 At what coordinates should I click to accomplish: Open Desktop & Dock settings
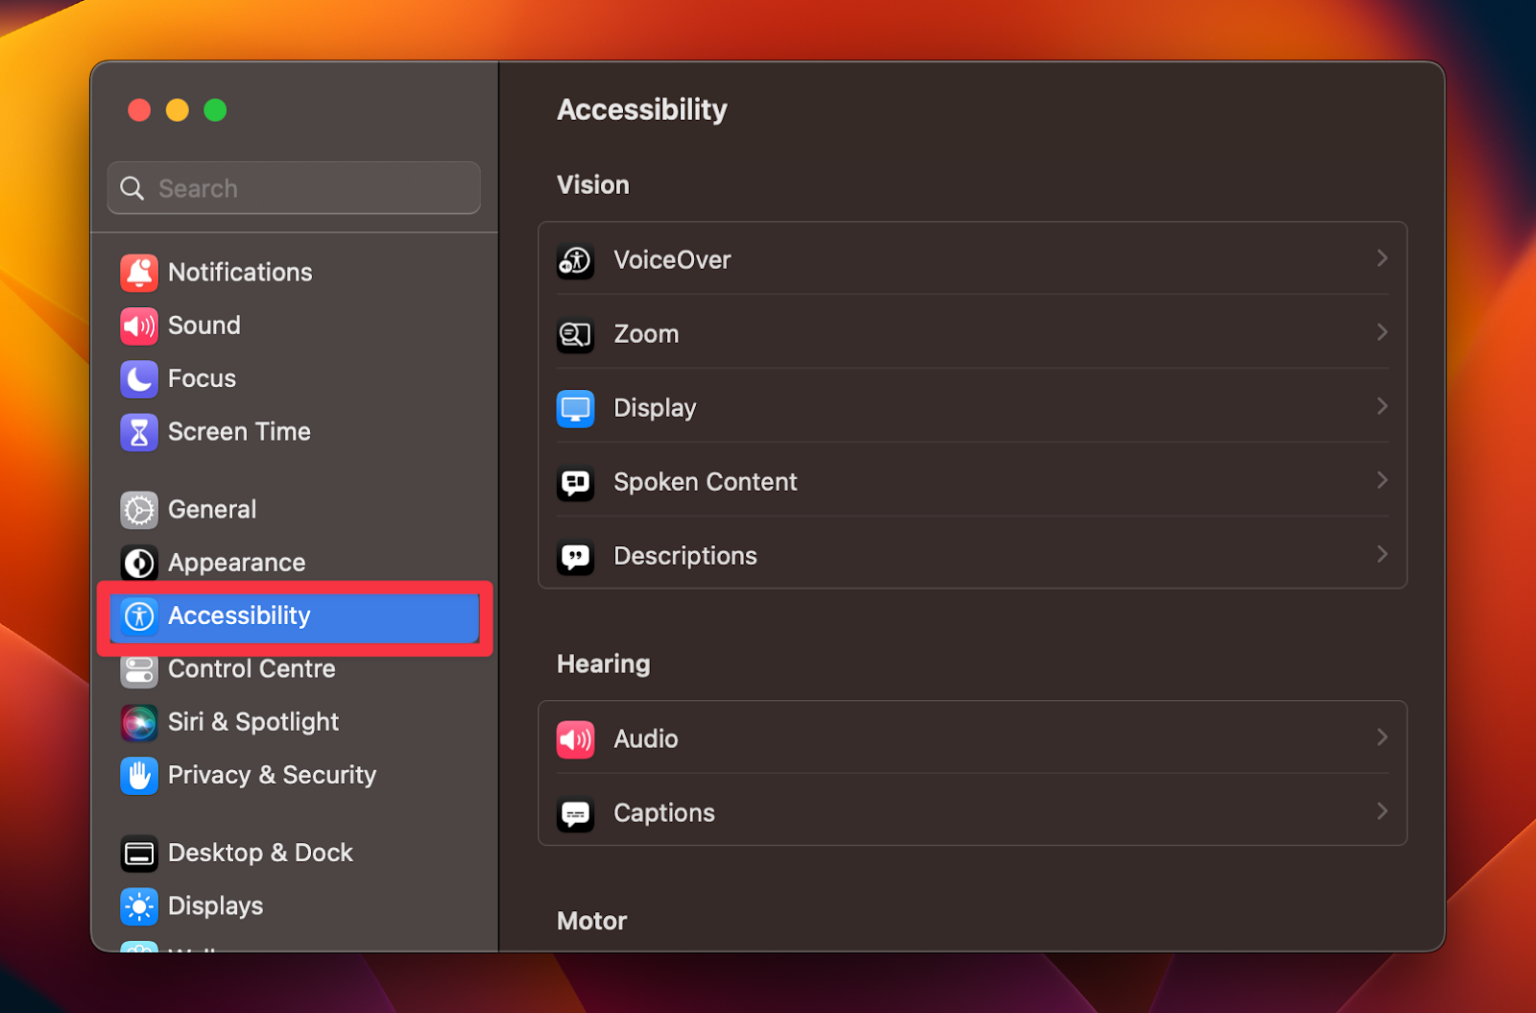tap(260, 853)
